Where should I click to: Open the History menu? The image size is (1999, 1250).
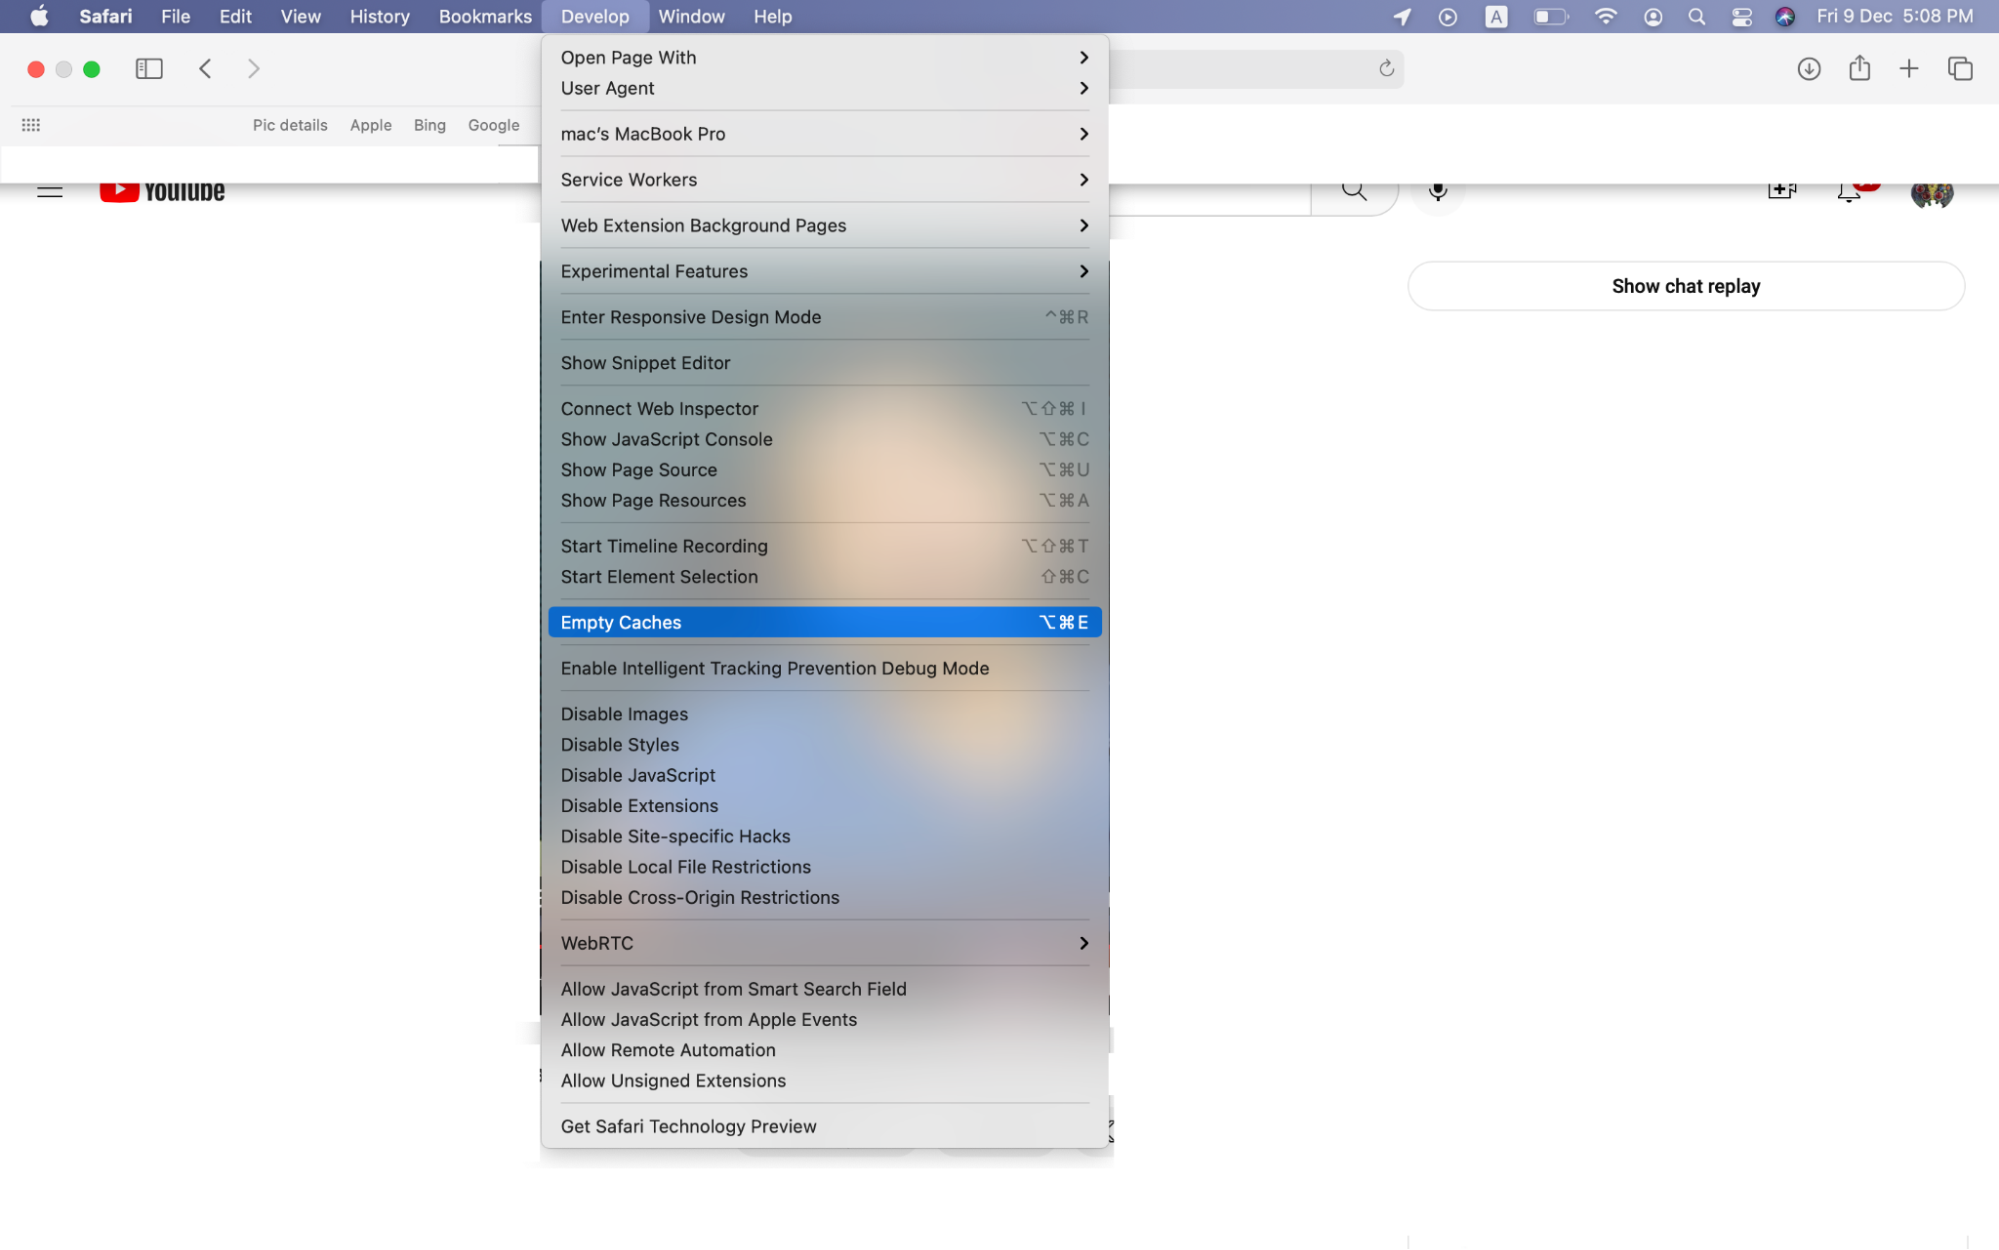point(378,16)
